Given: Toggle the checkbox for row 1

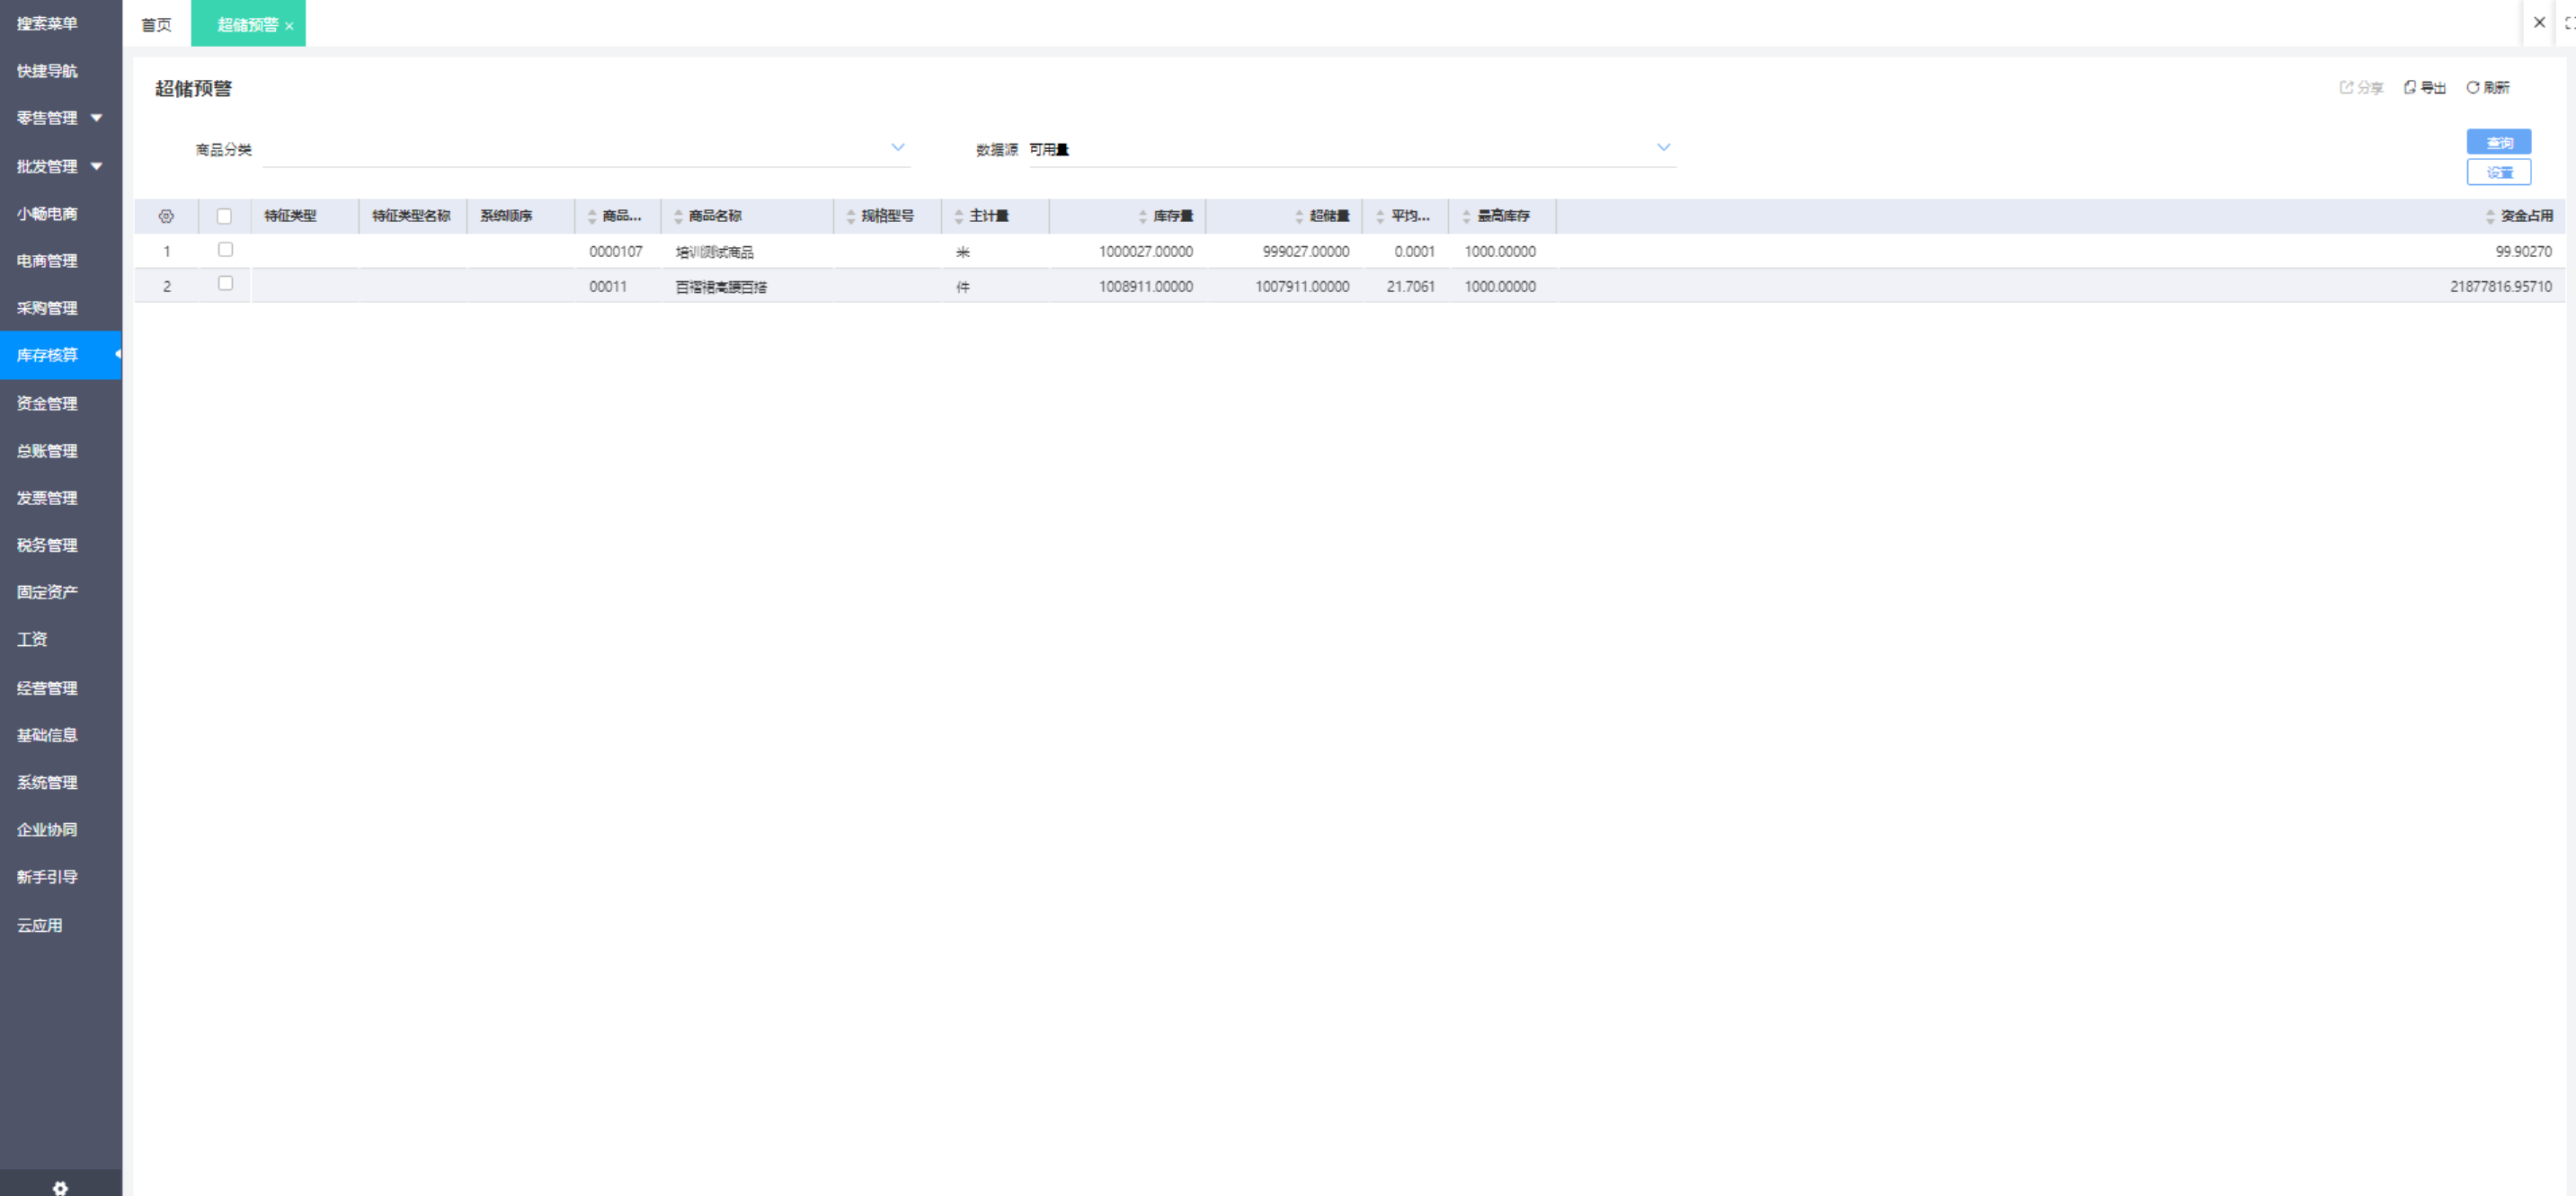Looking at the screenshot, I should pyautogui.click(x=225, y=248).
